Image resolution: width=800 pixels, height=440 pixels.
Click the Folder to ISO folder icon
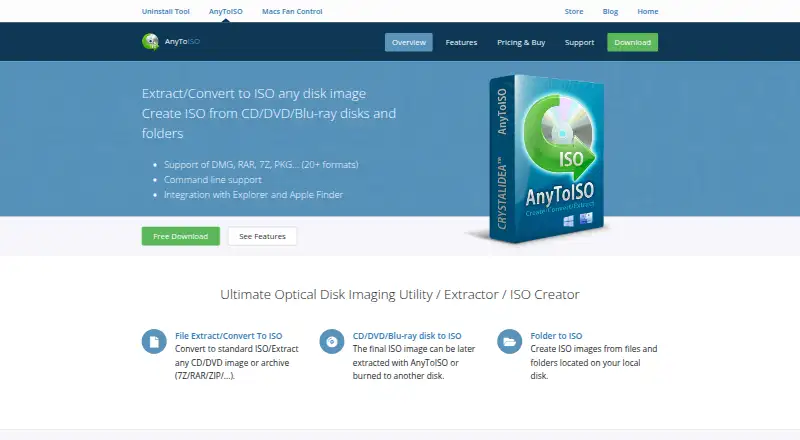click(x=509, y=341)
